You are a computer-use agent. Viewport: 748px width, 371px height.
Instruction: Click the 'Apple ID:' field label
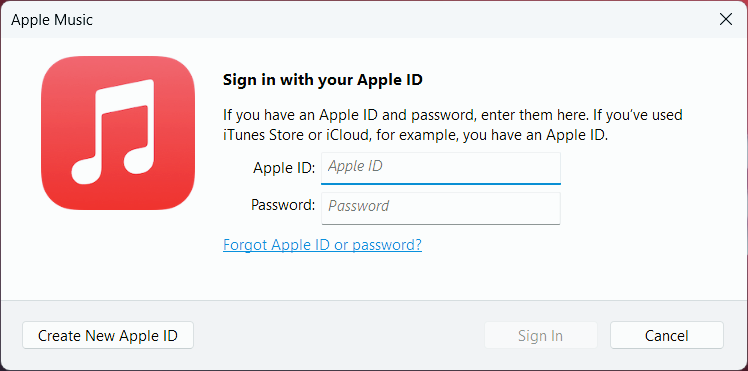coord(284,167)
